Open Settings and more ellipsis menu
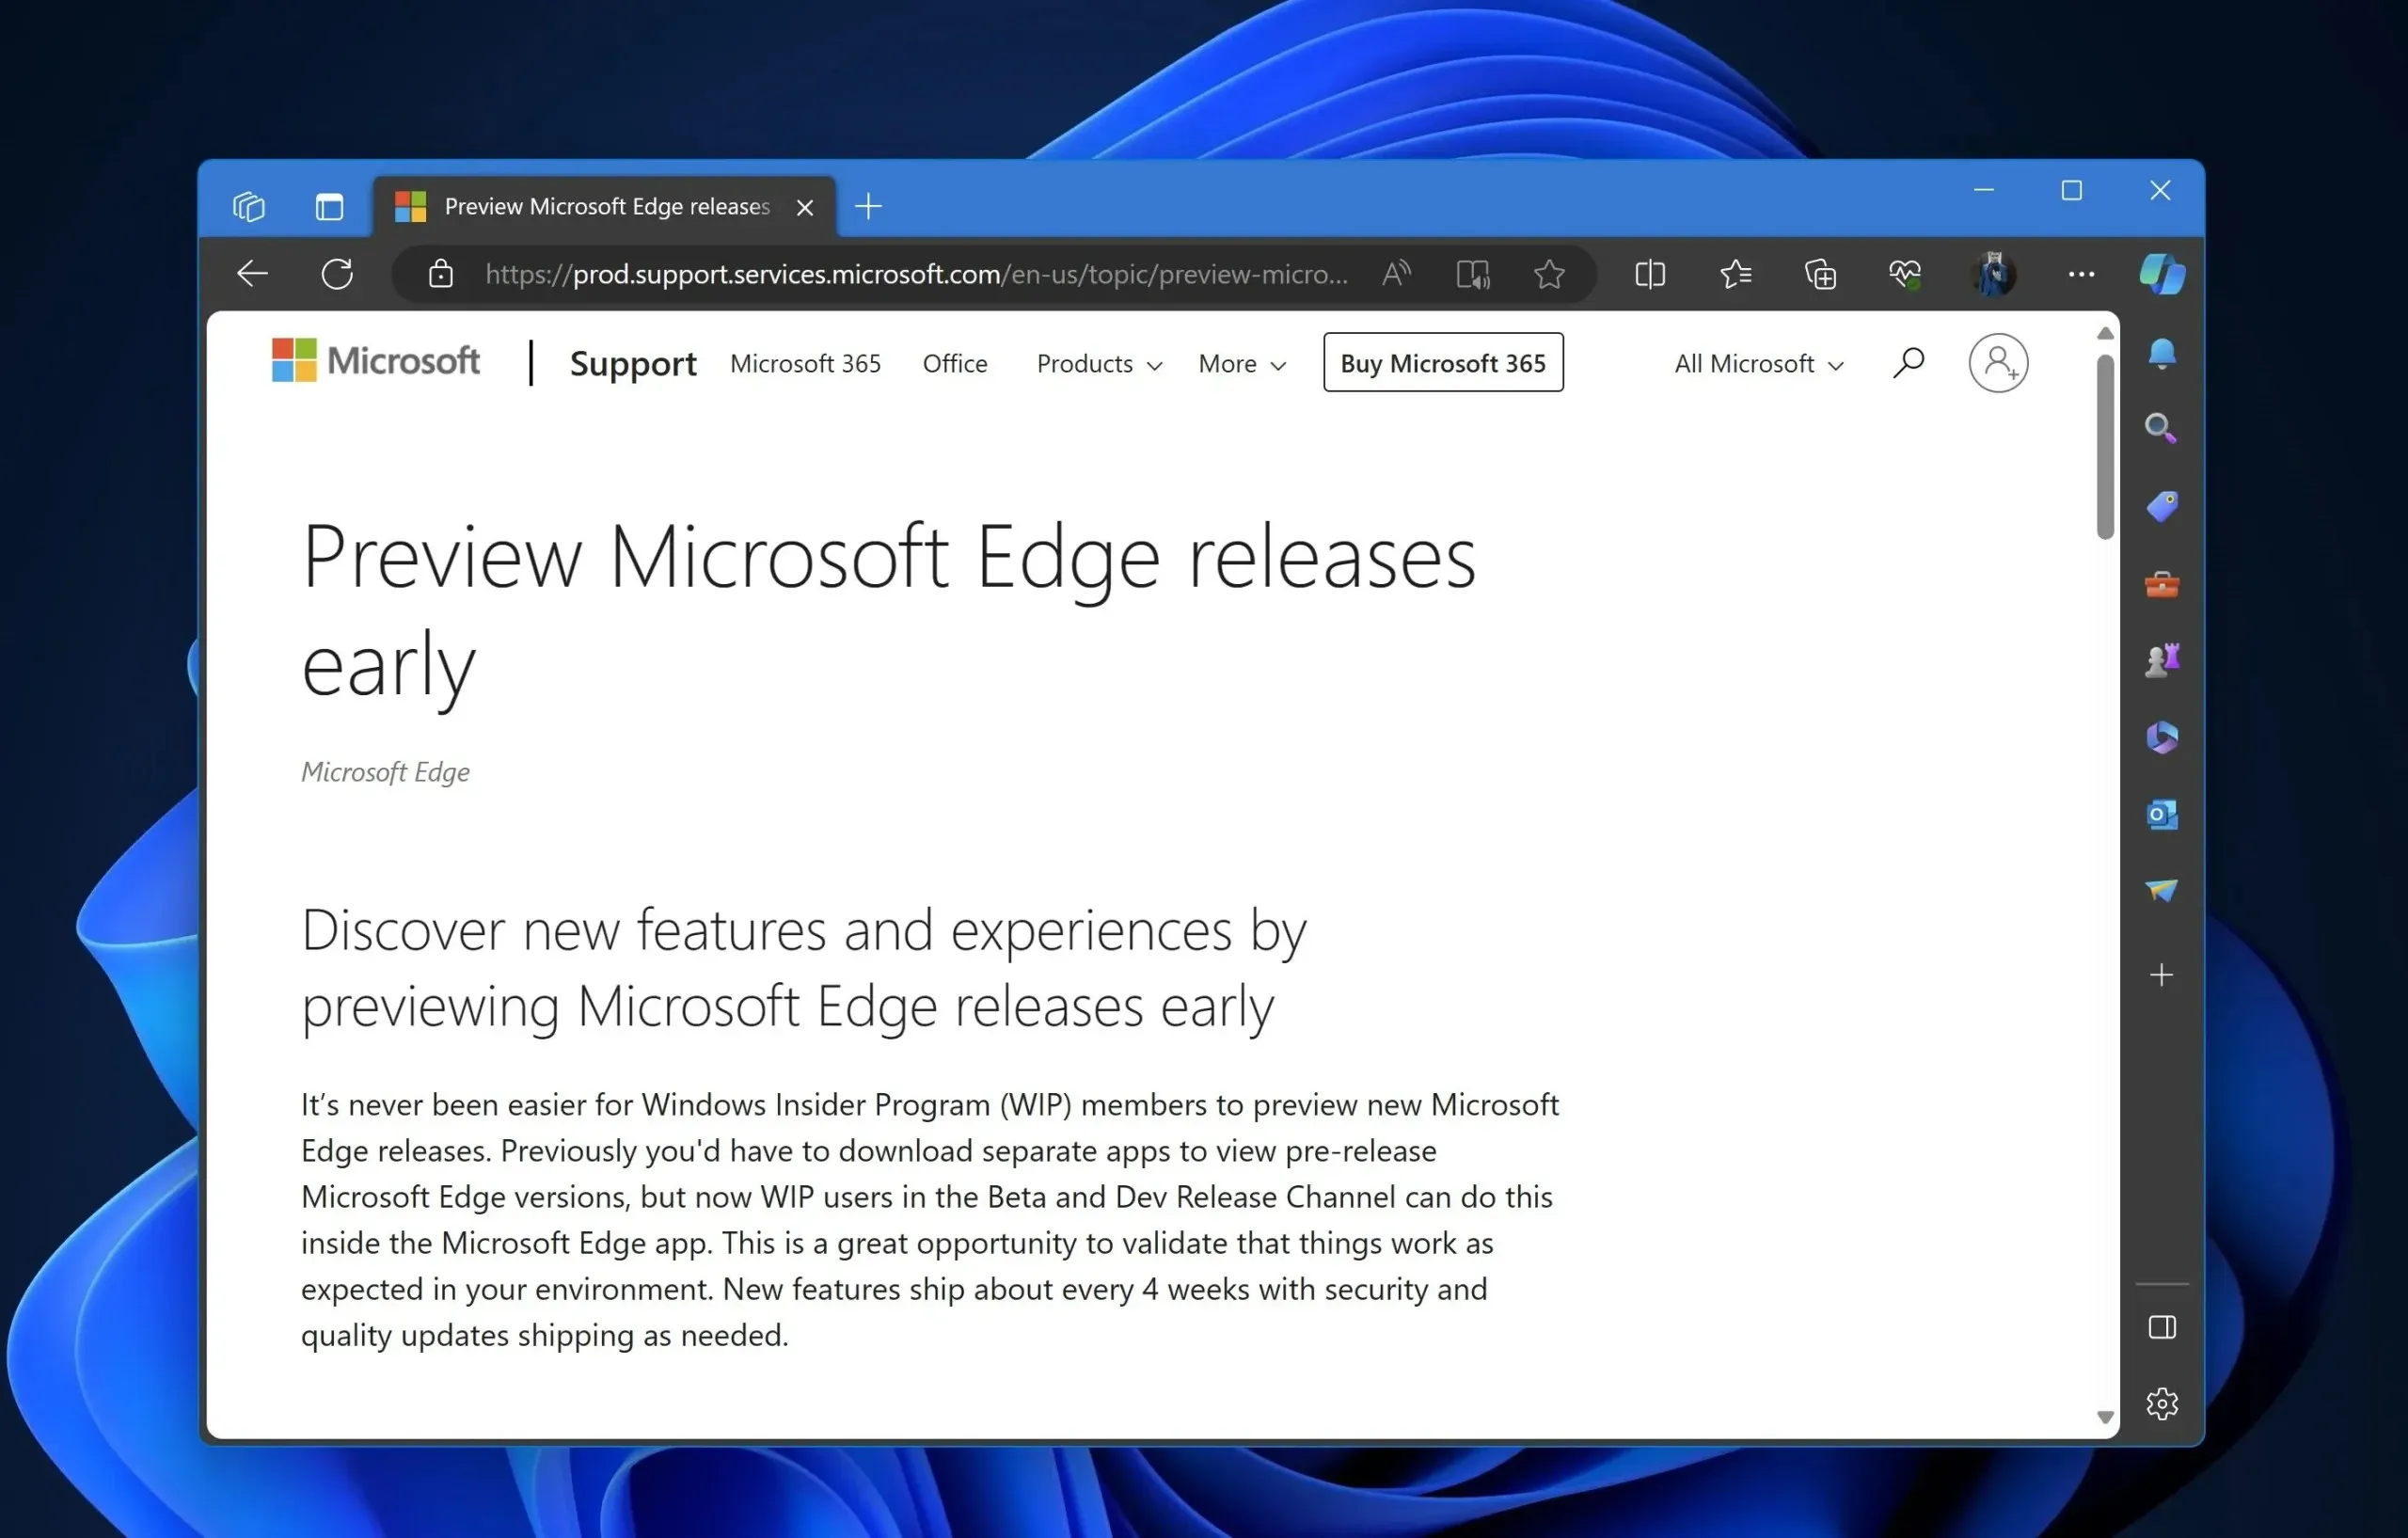Image resolution: width=2408 pixels, height=1538 pixels. [x=2081, y=273]
